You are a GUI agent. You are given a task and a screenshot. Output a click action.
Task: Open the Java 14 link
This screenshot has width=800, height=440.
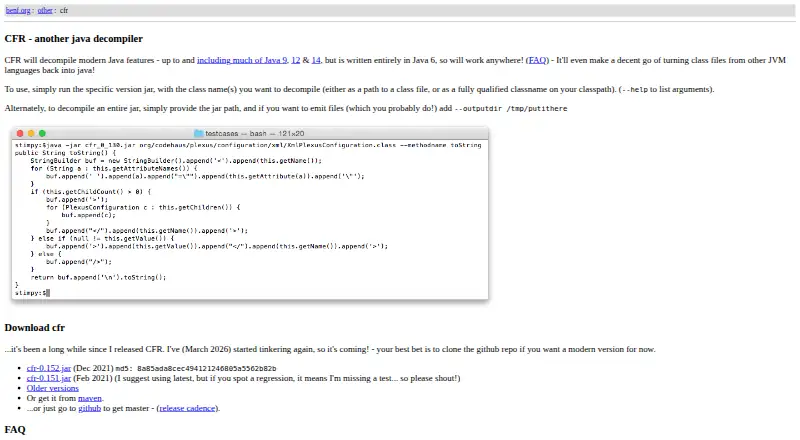316,60
